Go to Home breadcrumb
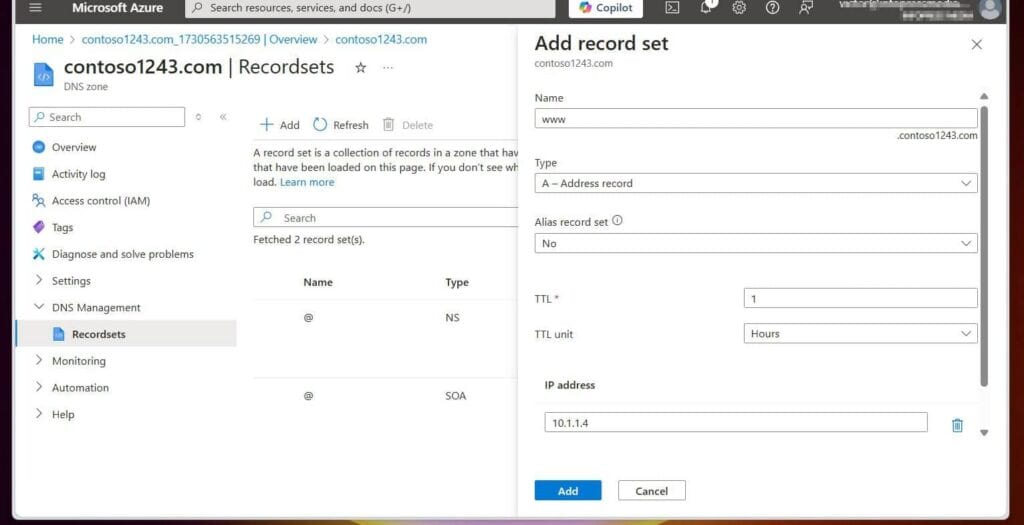The width and height of the screenshot is (1024, 525). point(48,39)
